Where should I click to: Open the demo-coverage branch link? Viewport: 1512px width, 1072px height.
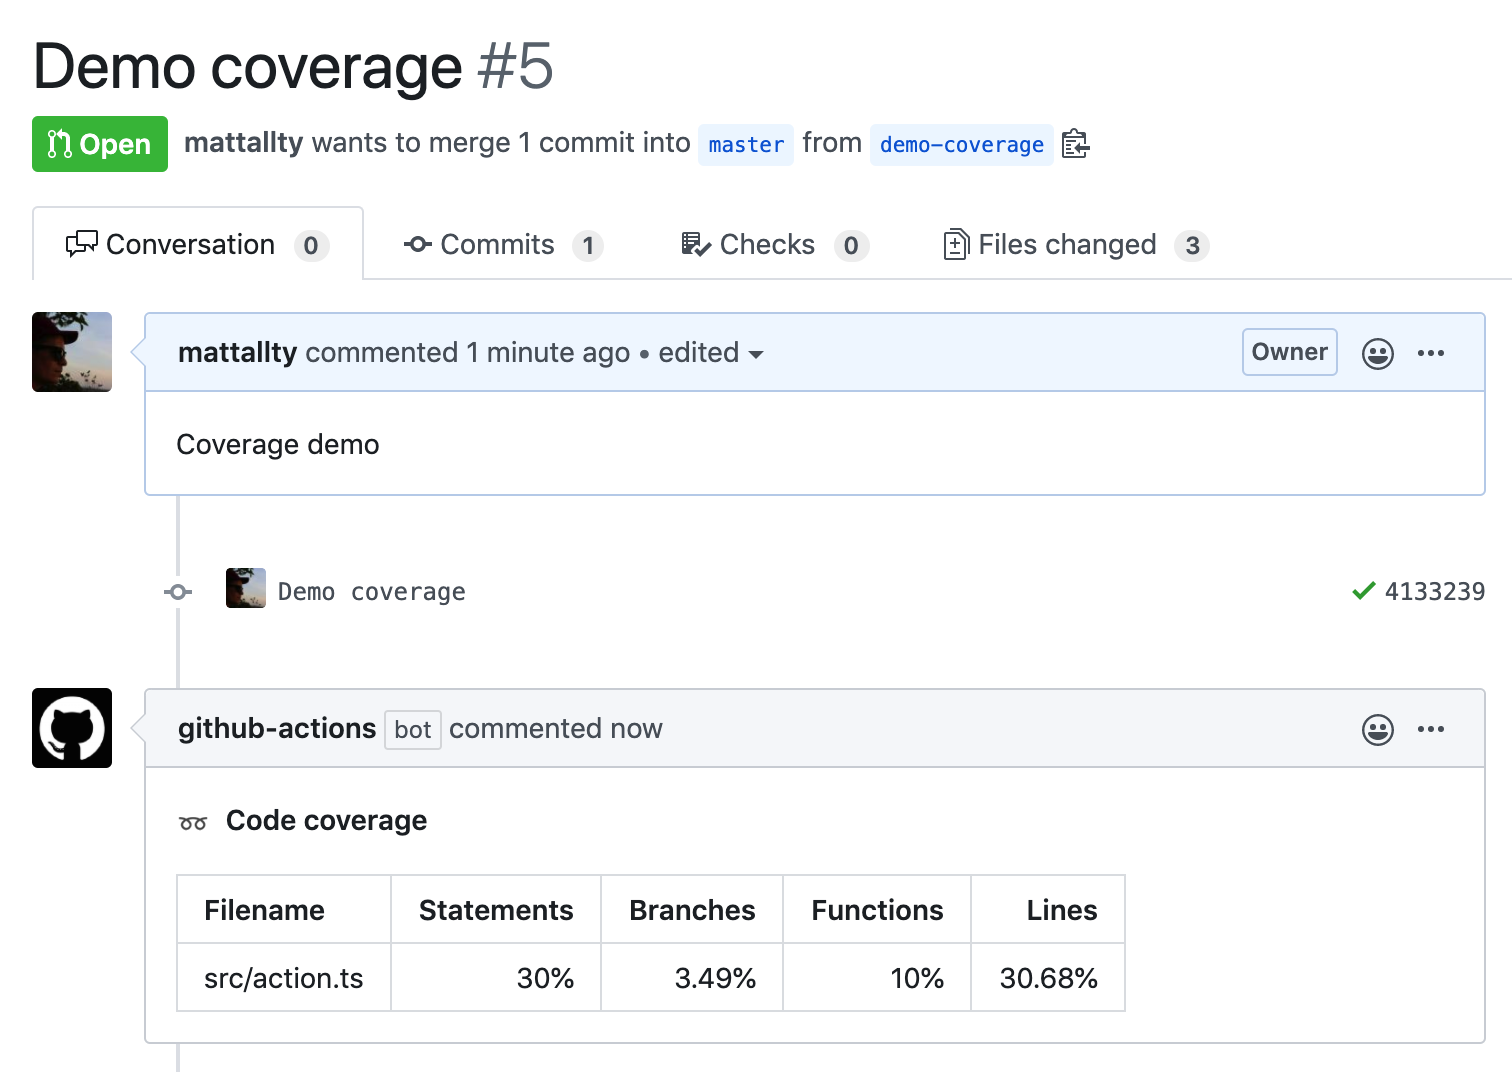coord(961,144)
